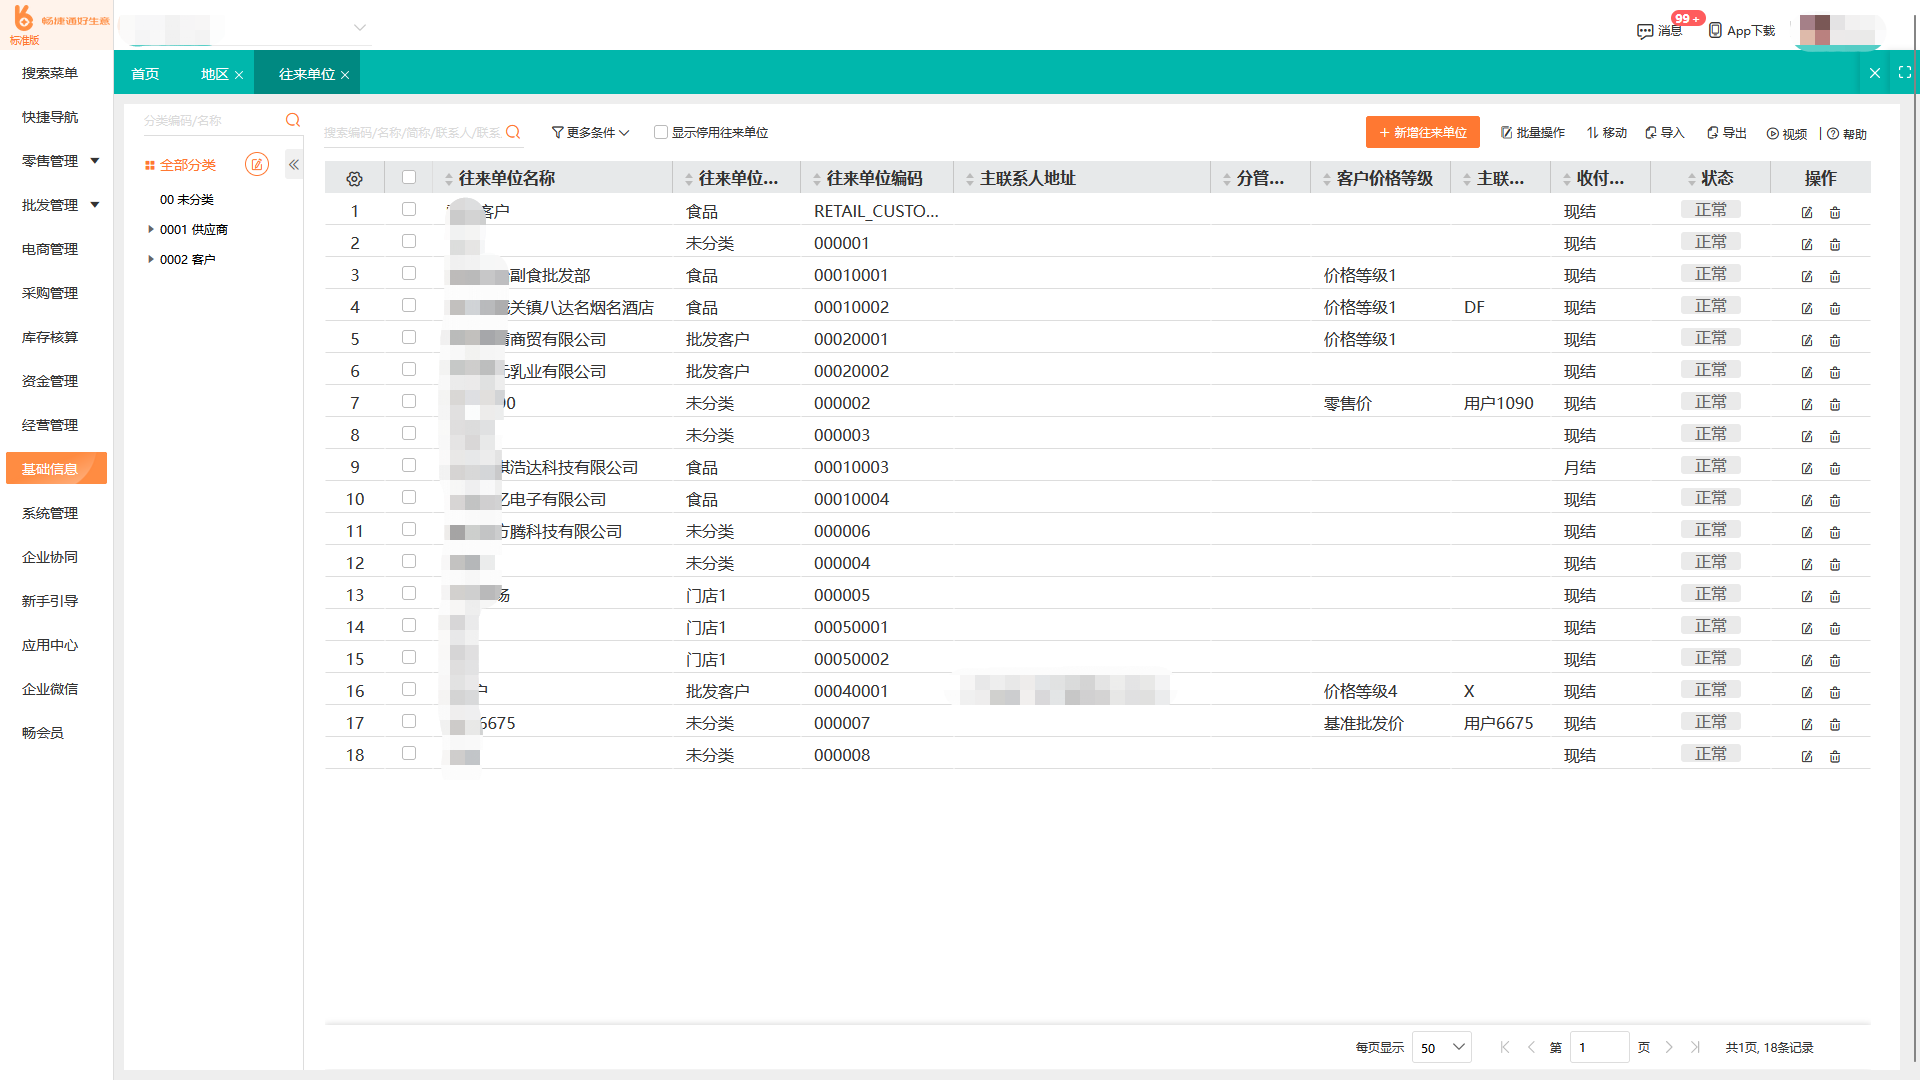This screenshot has width=1920, height=1080.
Task: Open 更多条件 dropdown
Action: 592,131
